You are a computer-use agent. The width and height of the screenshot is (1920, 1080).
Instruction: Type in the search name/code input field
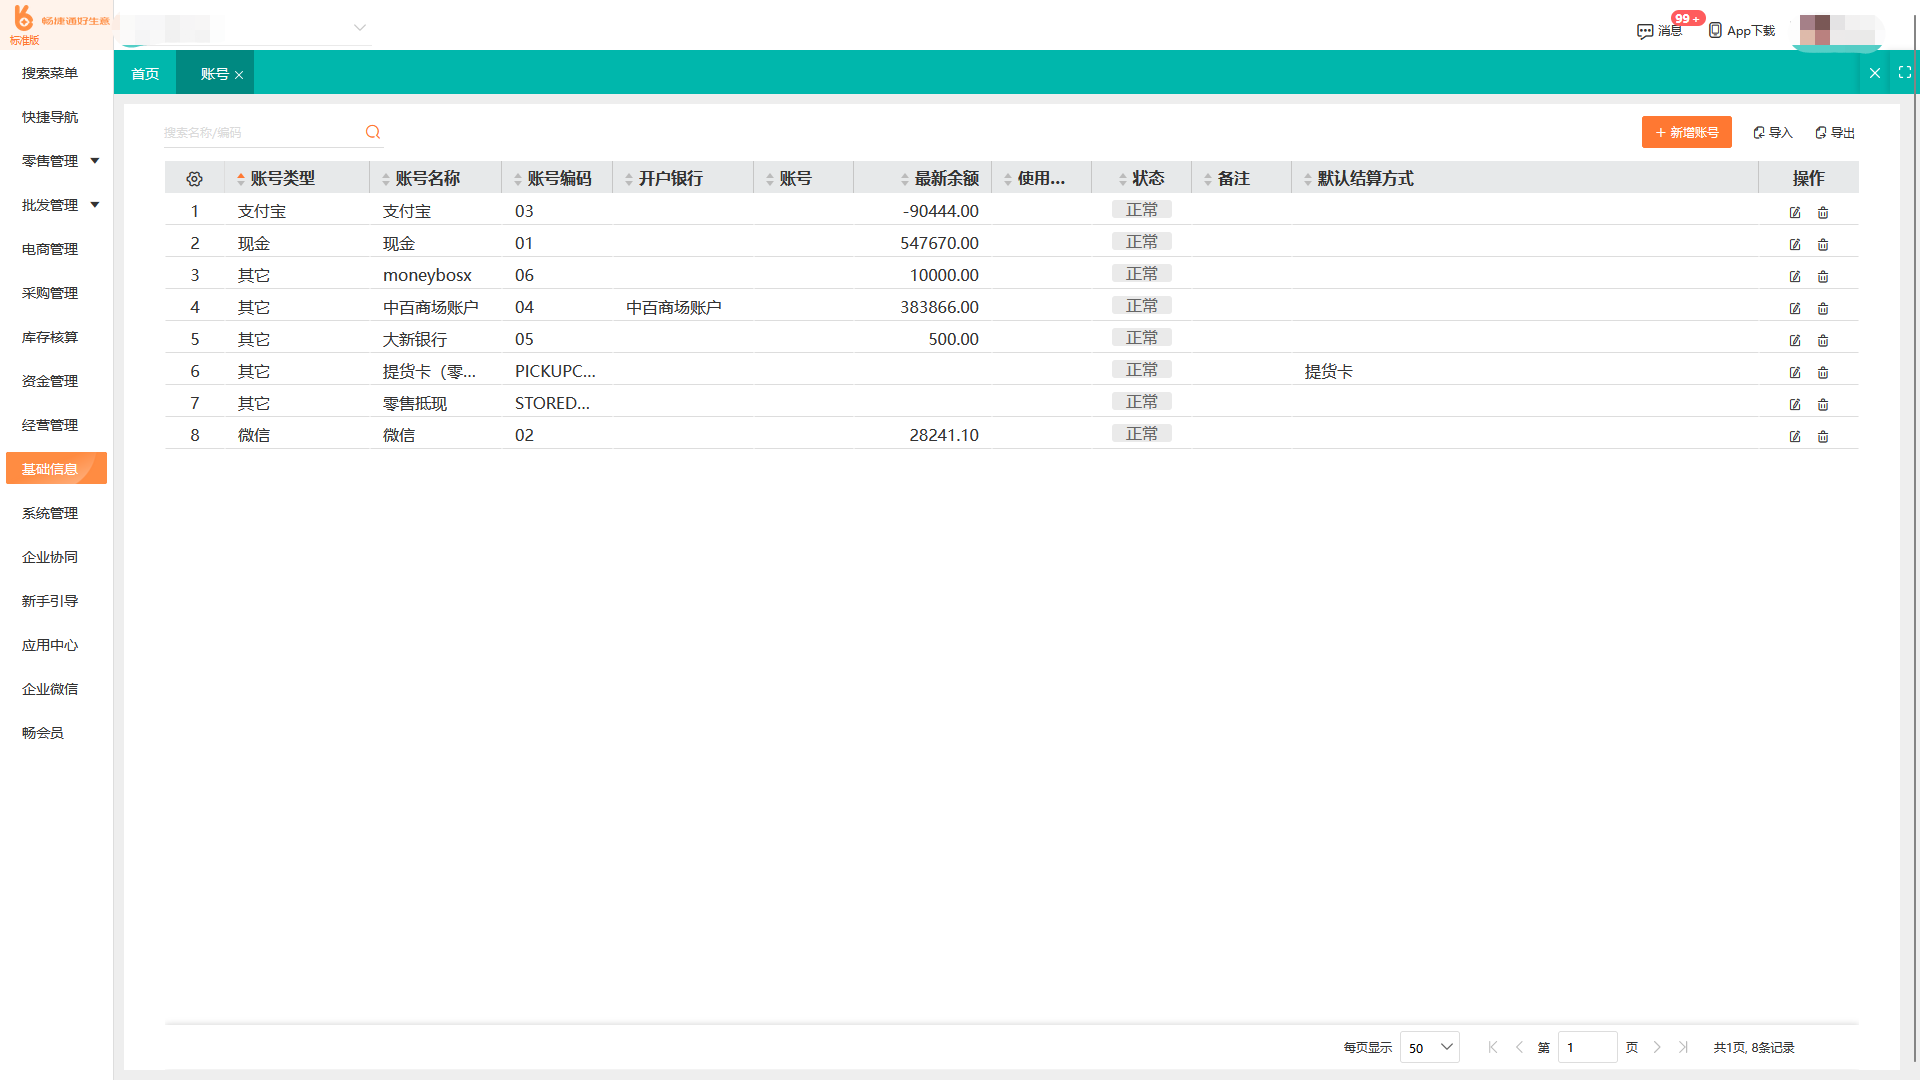click(260, 132)
